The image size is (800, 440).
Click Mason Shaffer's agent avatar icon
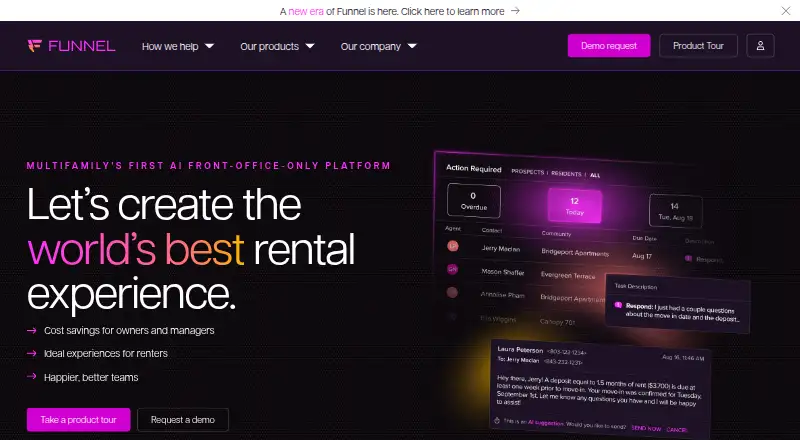point(453,269)
